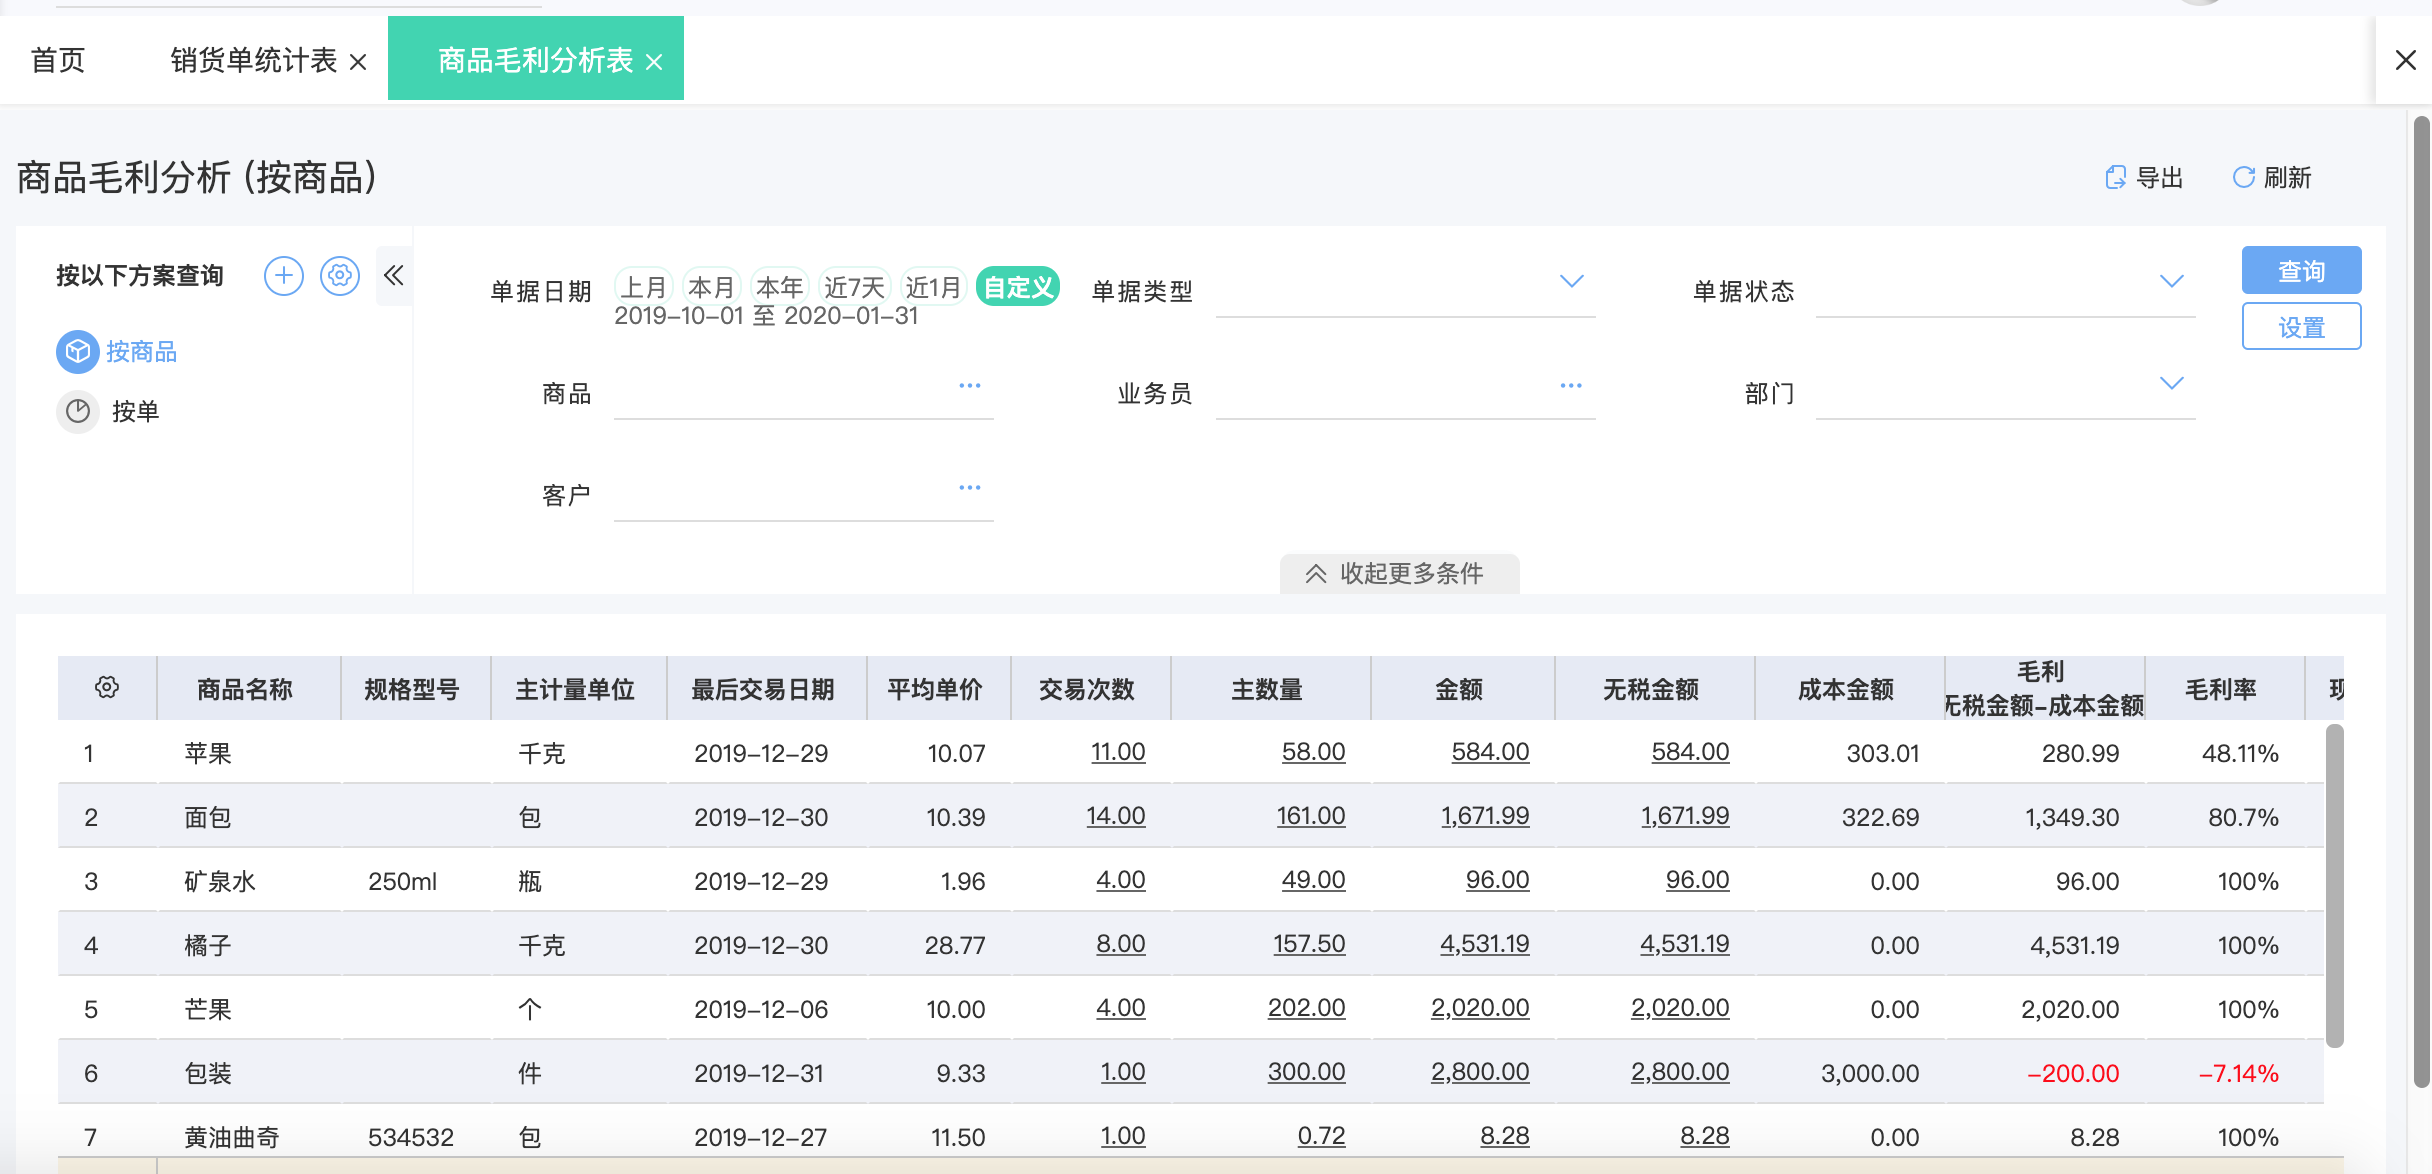
Task: Click the settings gear icon in table header
Action: coord(107,687)
